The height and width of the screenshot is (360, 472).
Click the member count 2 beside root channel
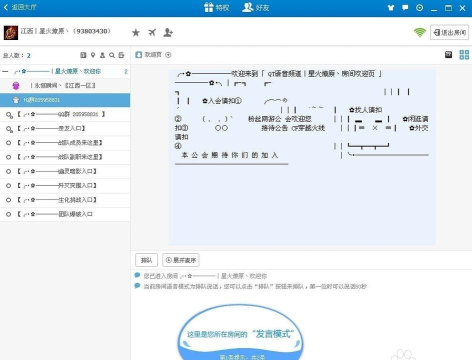tap(126, 71)
